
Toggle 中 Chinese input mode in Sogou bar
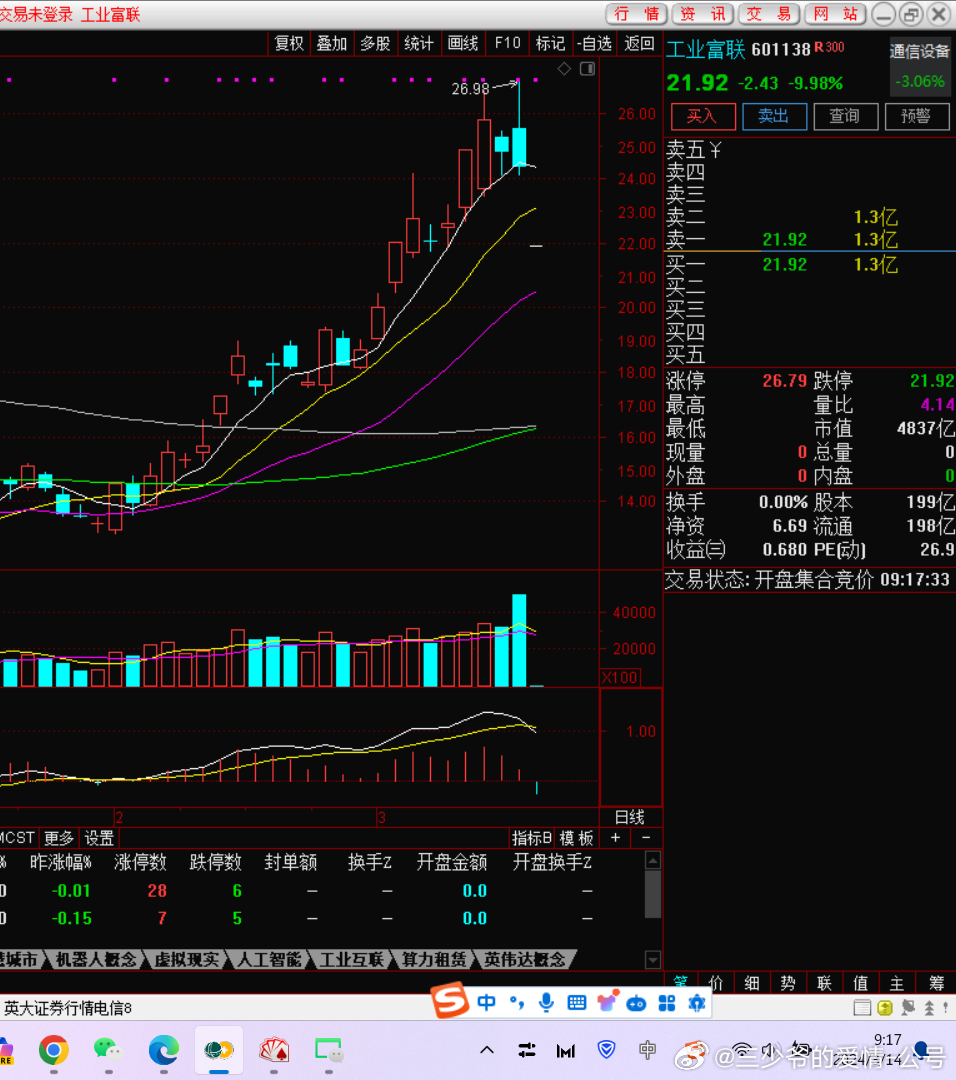click(x=487, y=1002)
